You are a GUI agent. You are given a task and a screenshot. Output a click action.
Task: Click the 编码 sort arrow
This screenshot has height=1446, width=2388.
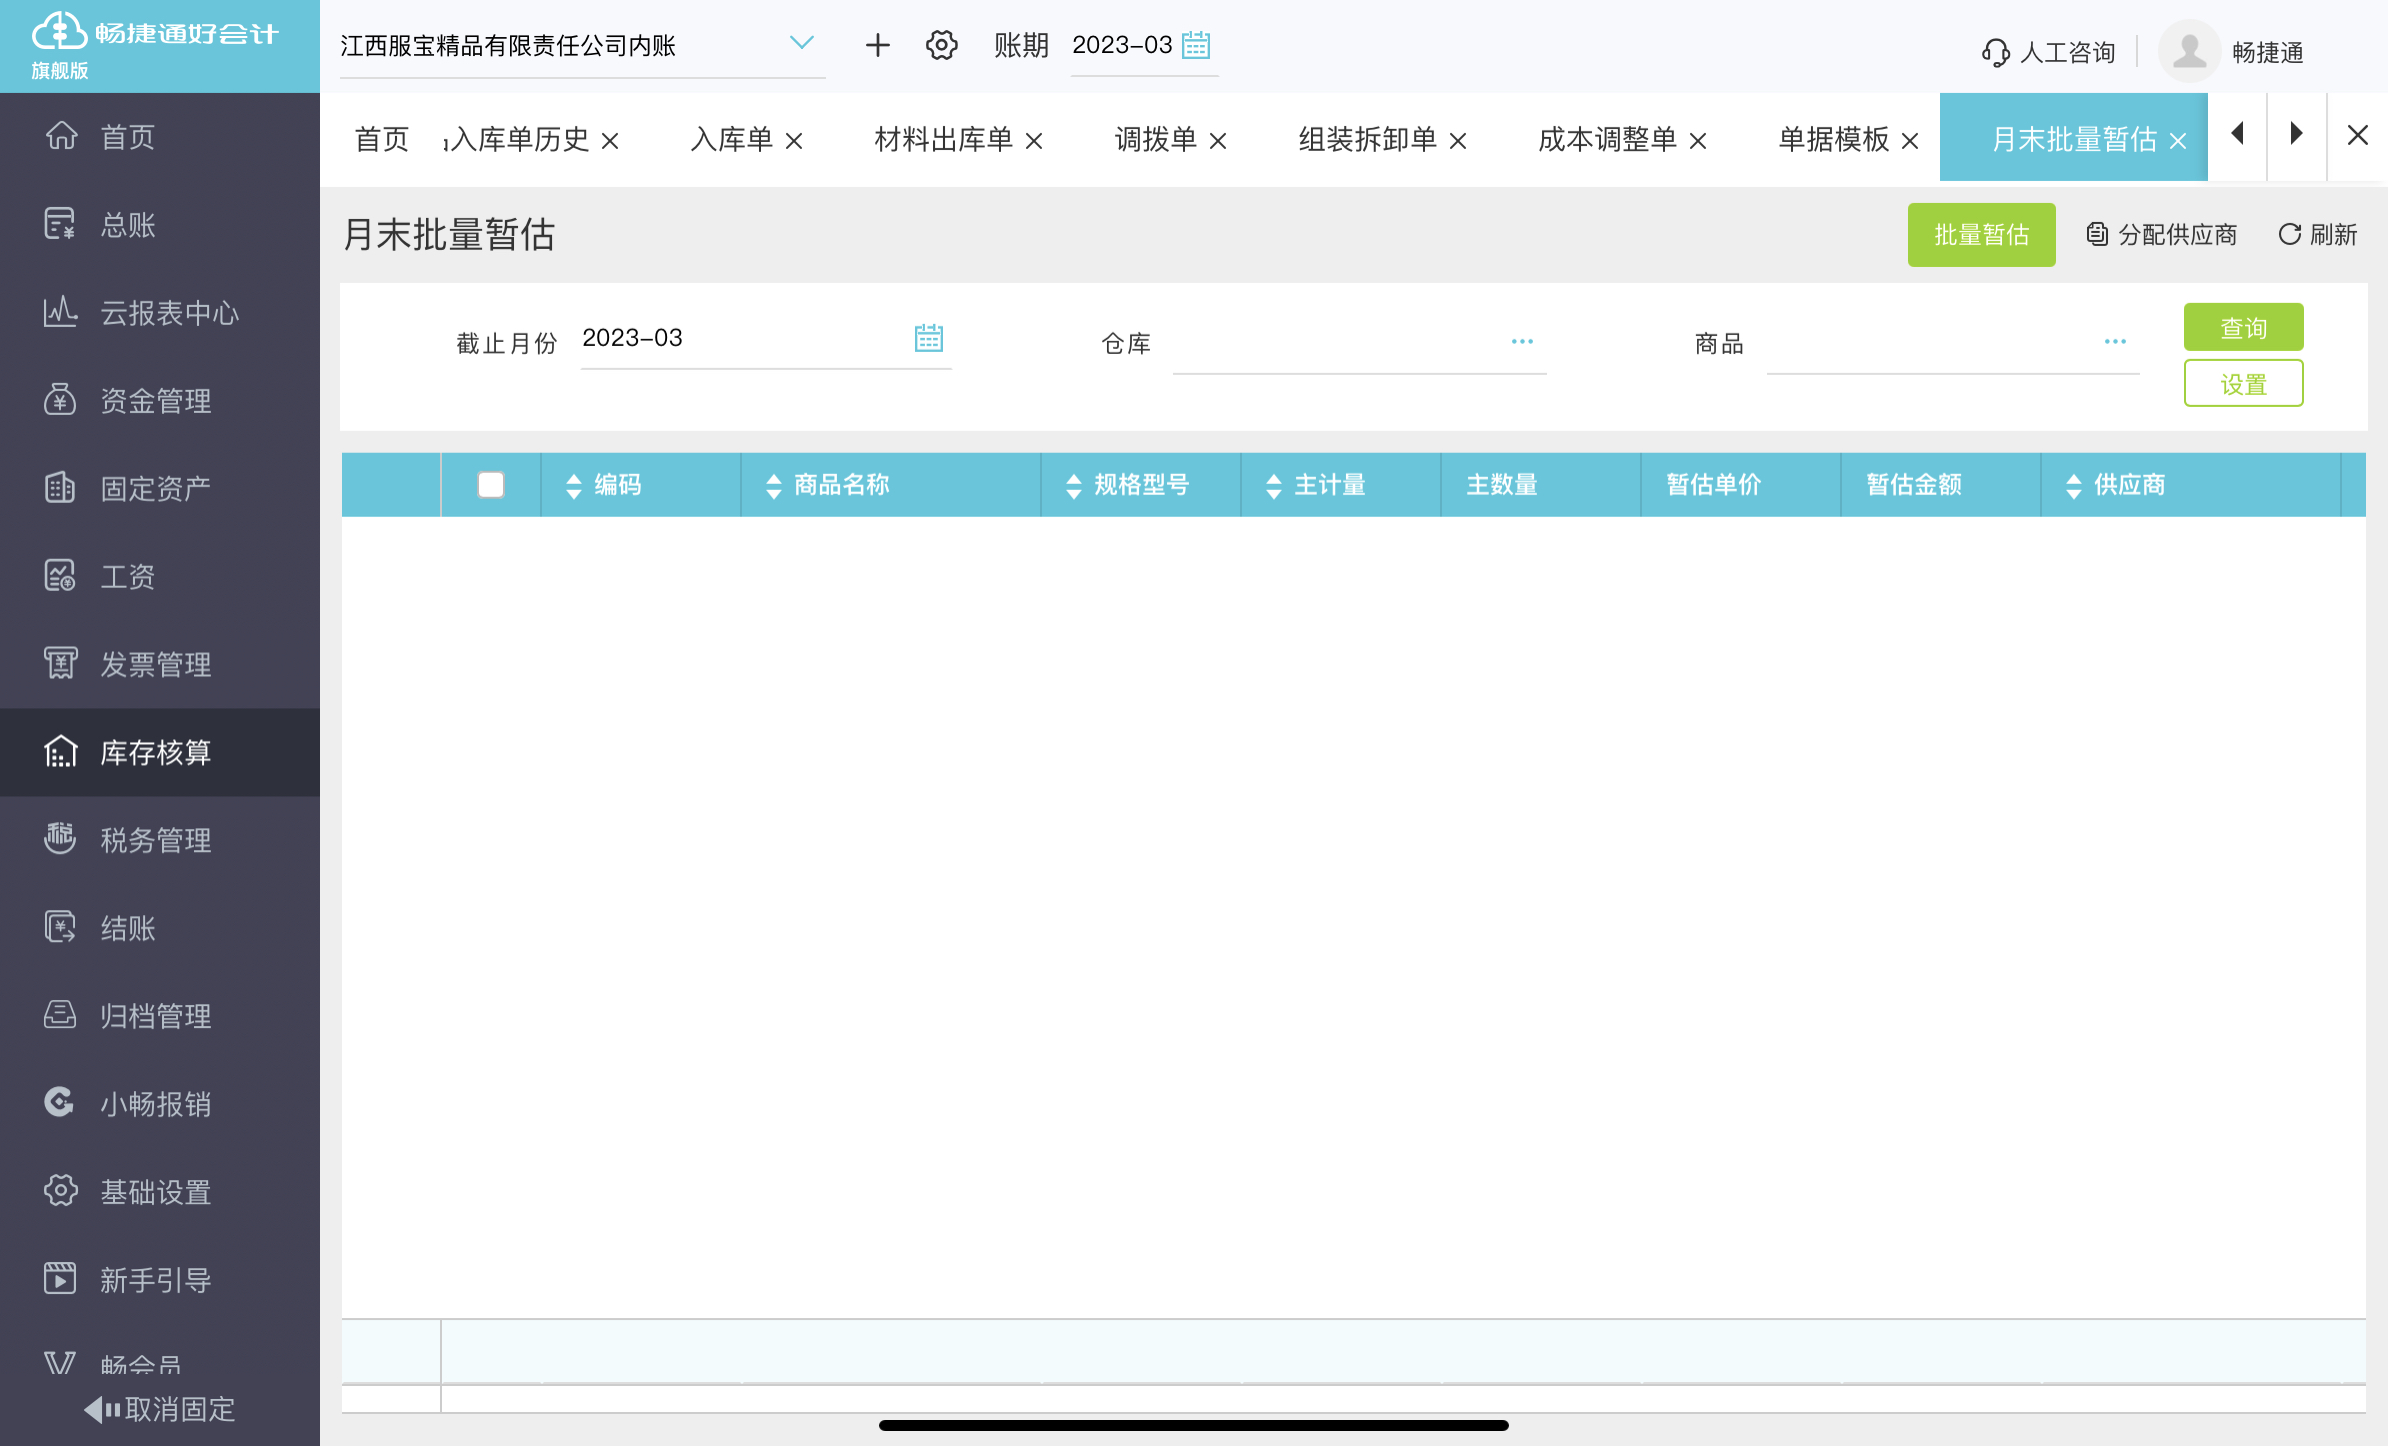coord(571,484)
